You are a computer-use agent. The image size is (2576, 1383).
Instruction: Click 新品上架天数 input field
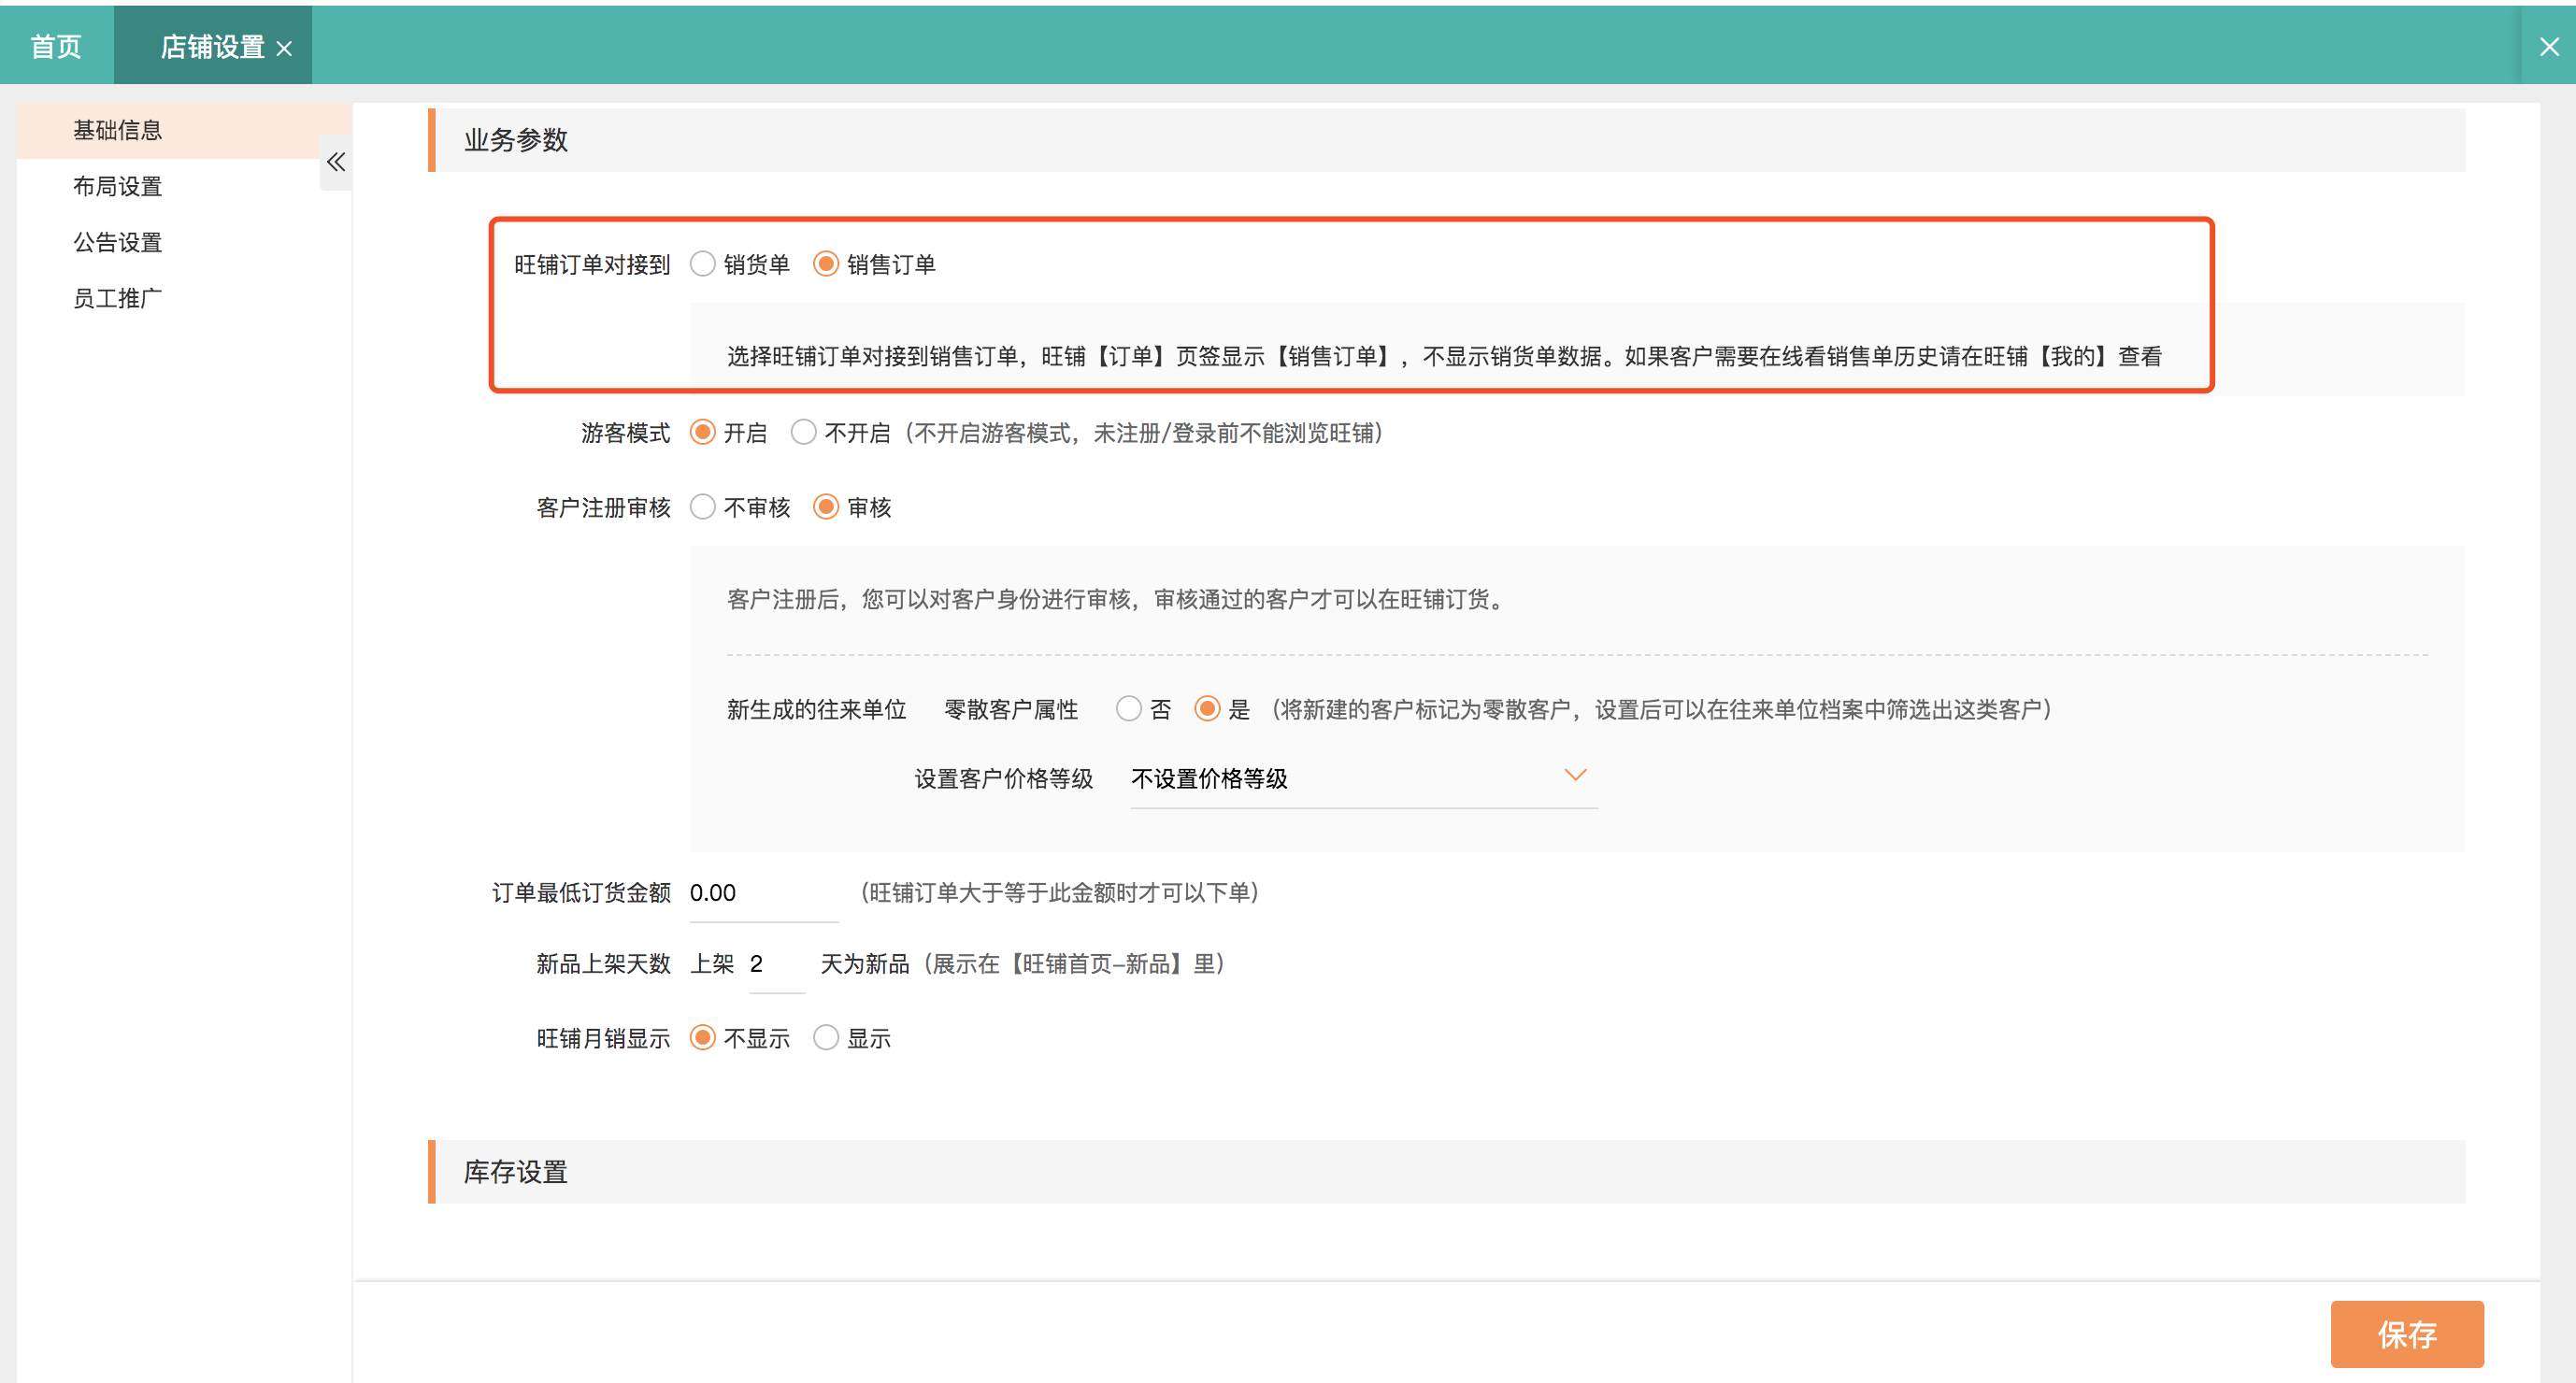point(764,964)
